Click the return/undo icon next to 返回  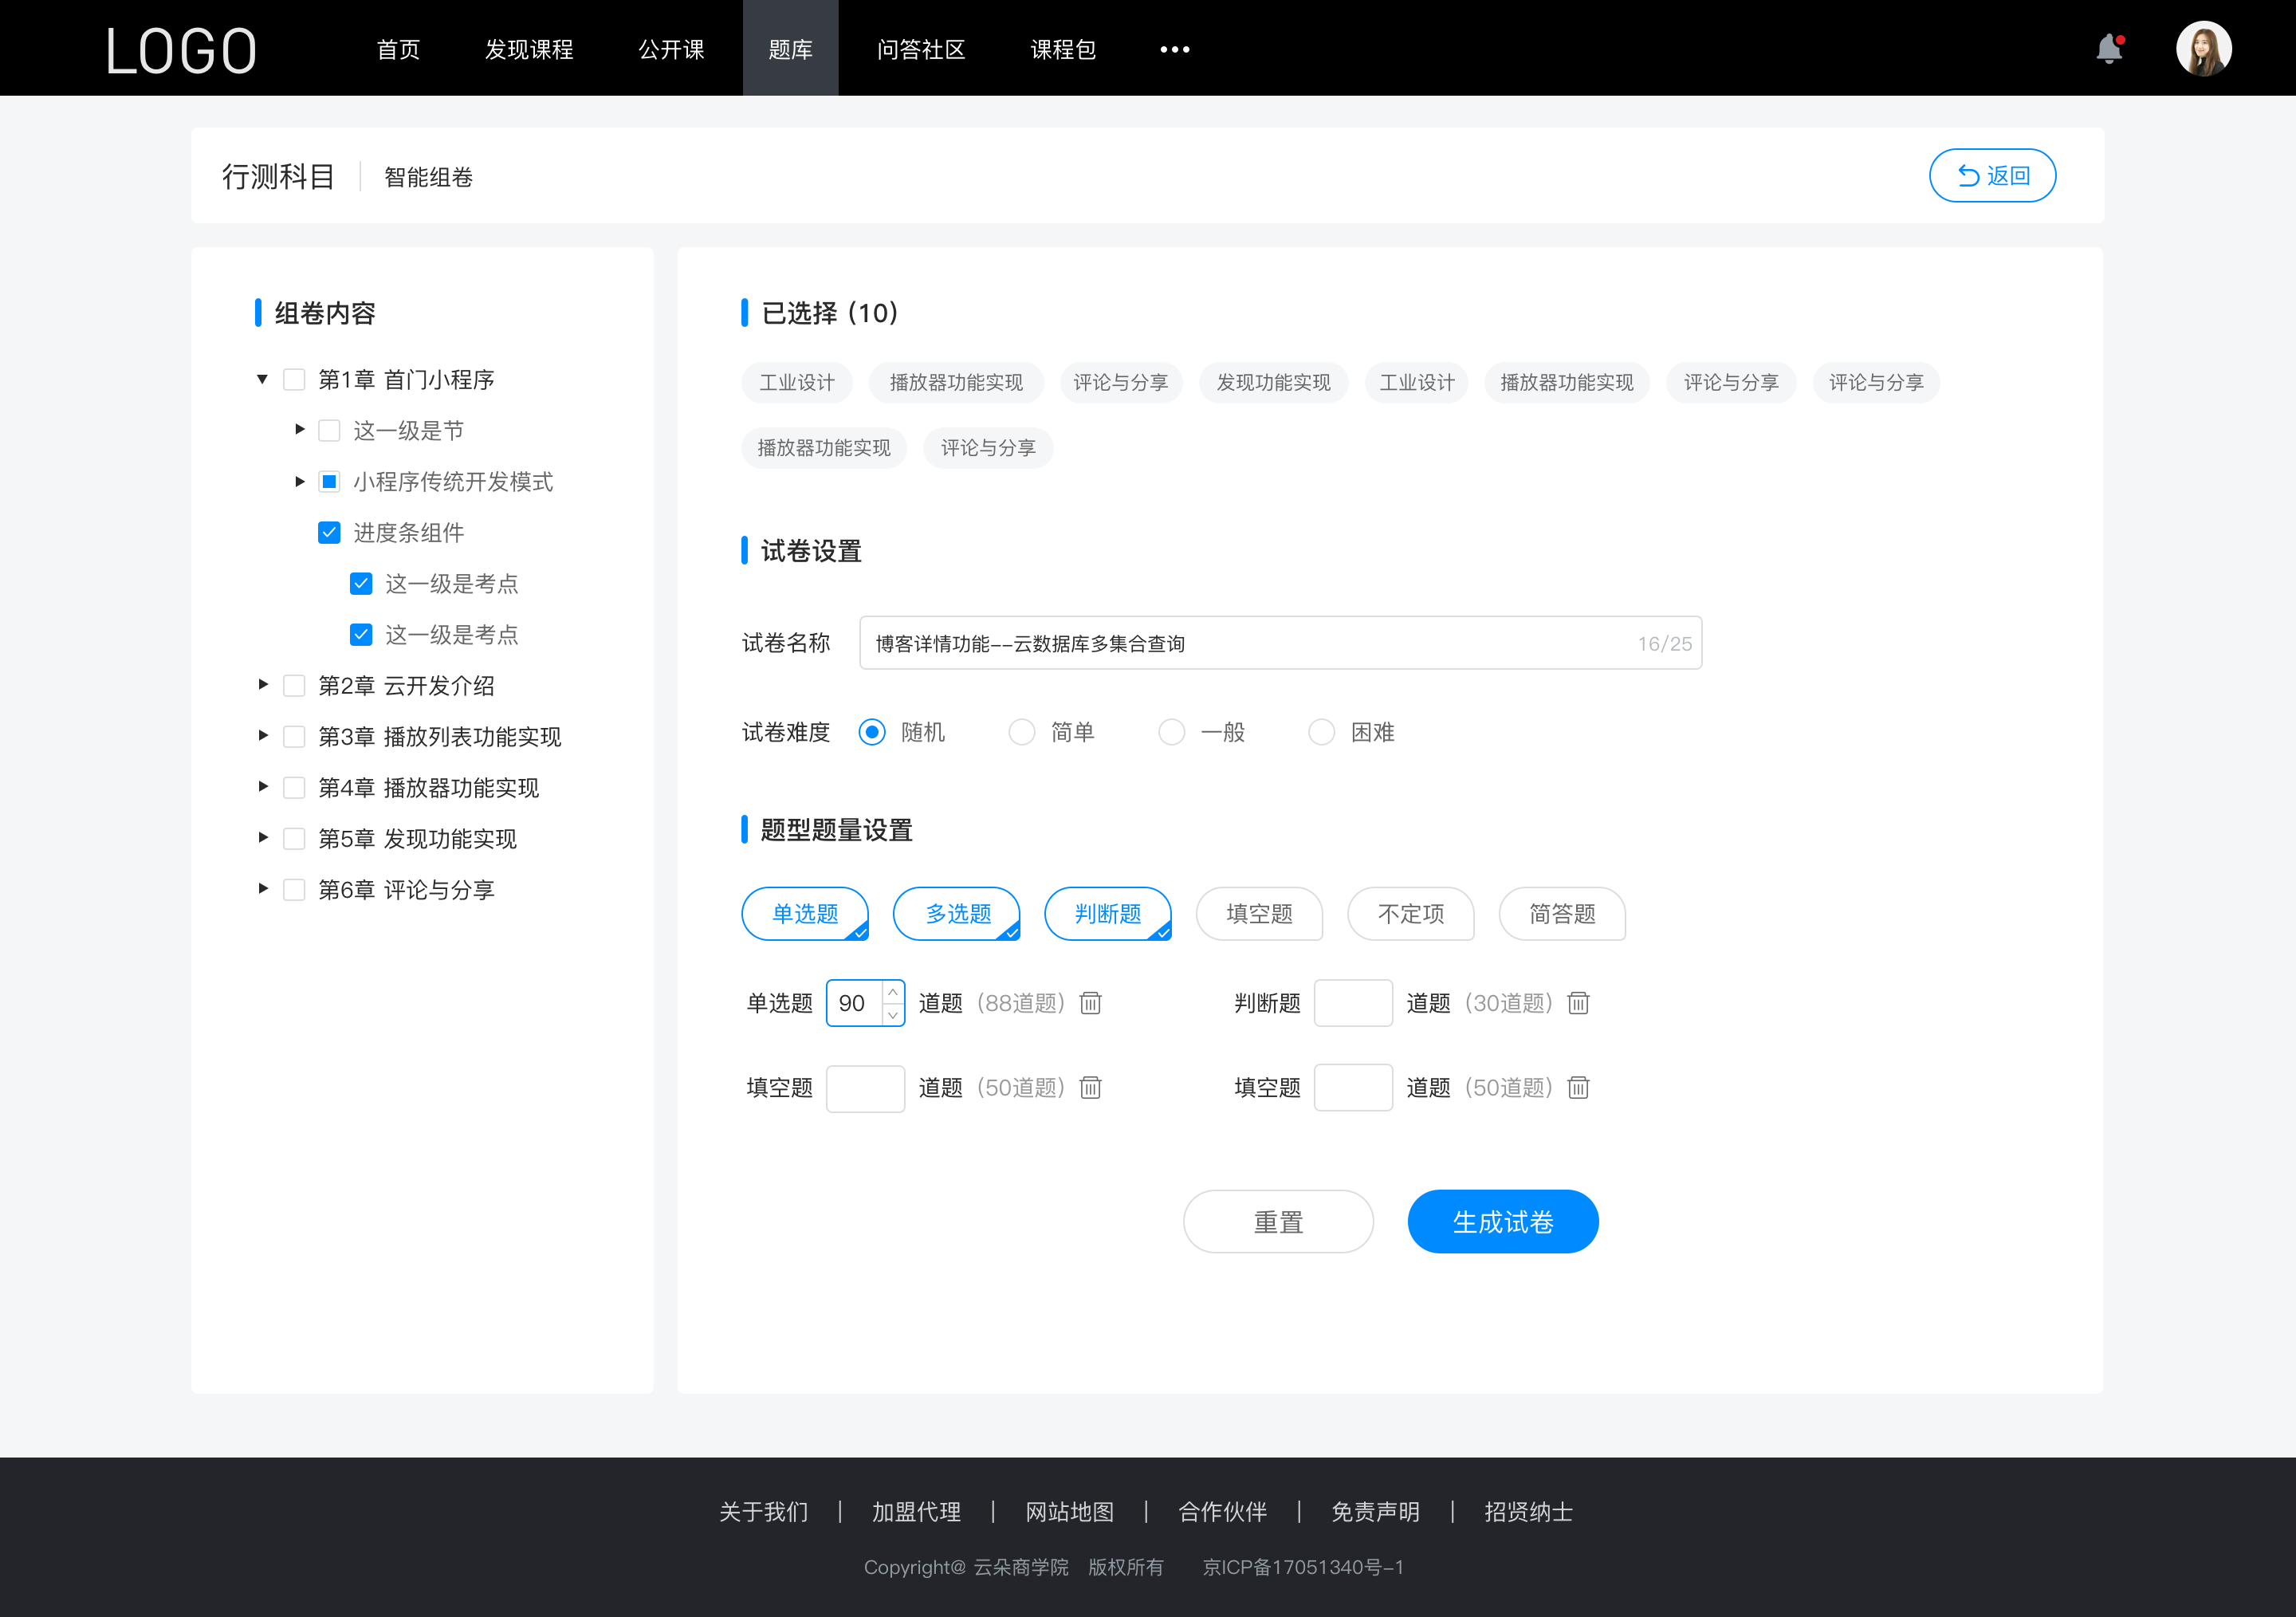pyautogui.click(x=1965, y=173)
